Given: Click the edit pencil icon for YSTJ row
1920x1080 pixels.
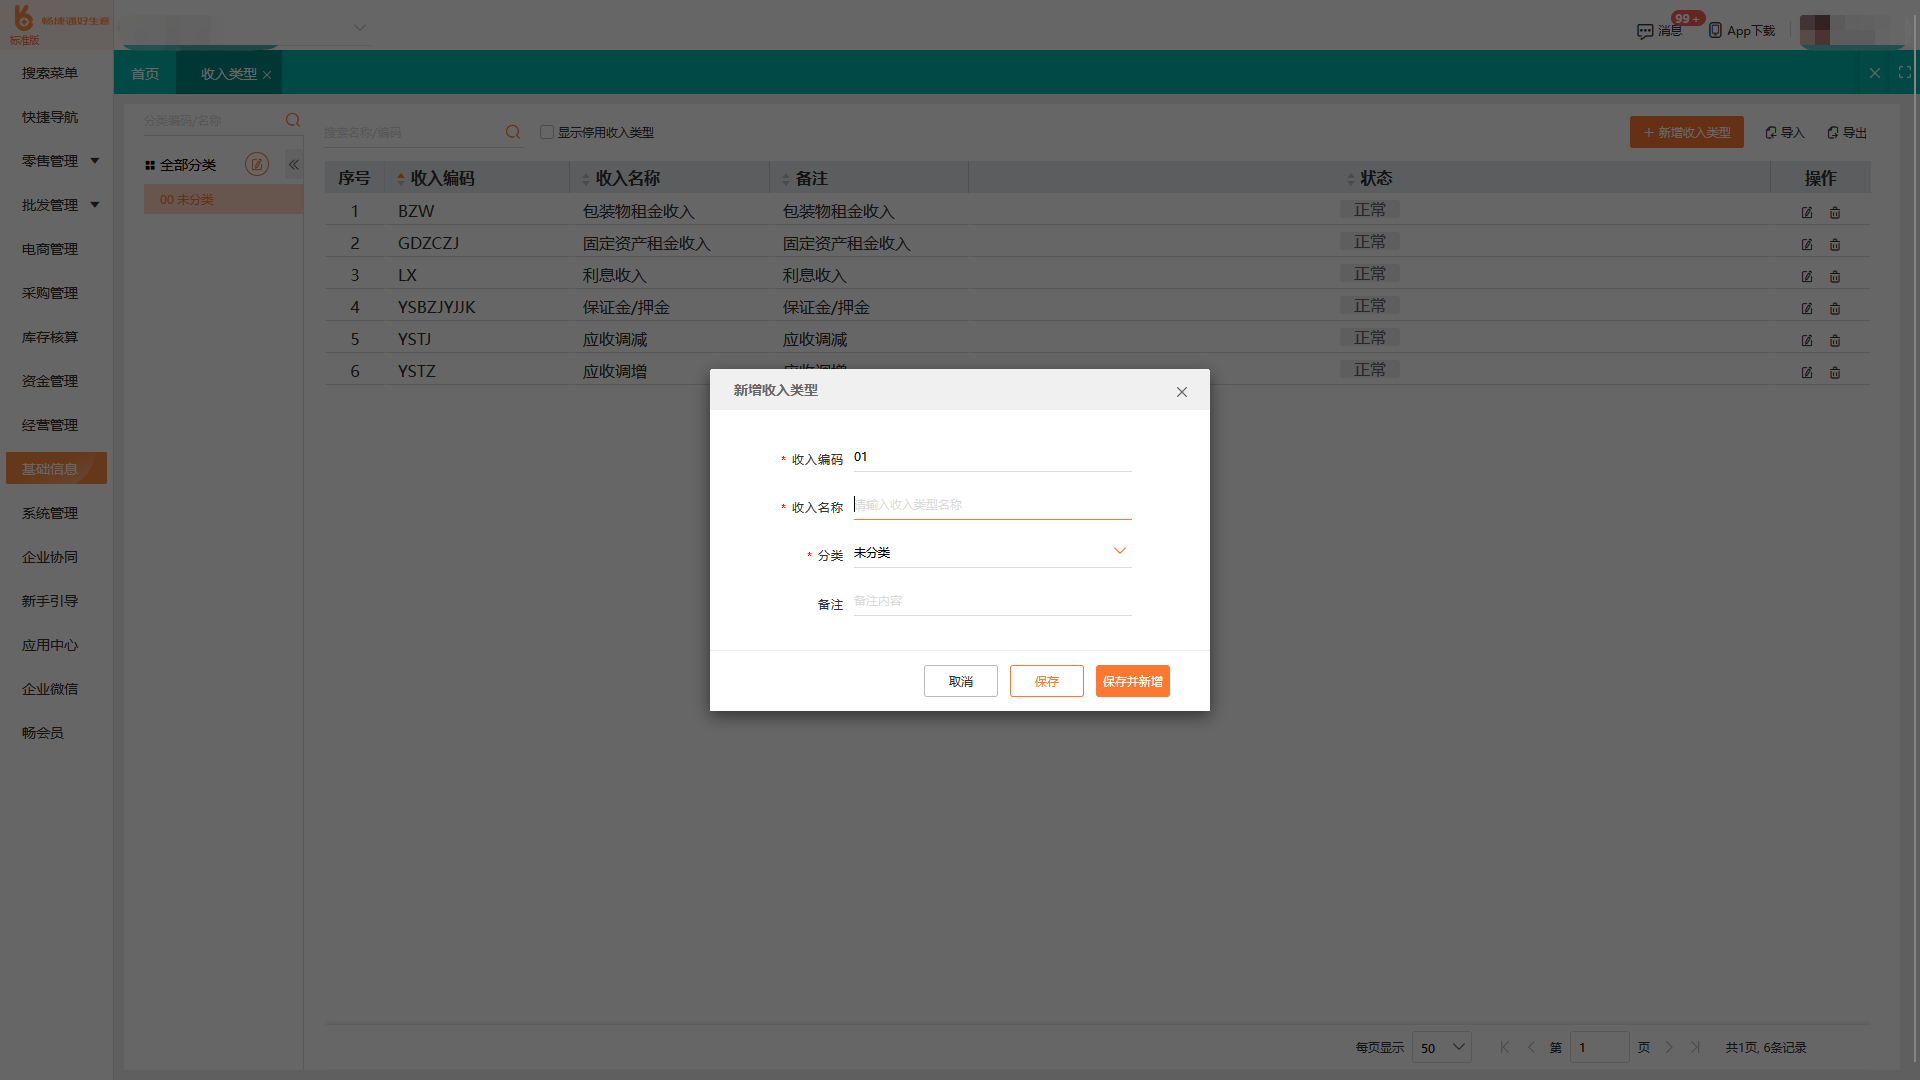Looking at the screenshot, I should tap(1807, 339).
